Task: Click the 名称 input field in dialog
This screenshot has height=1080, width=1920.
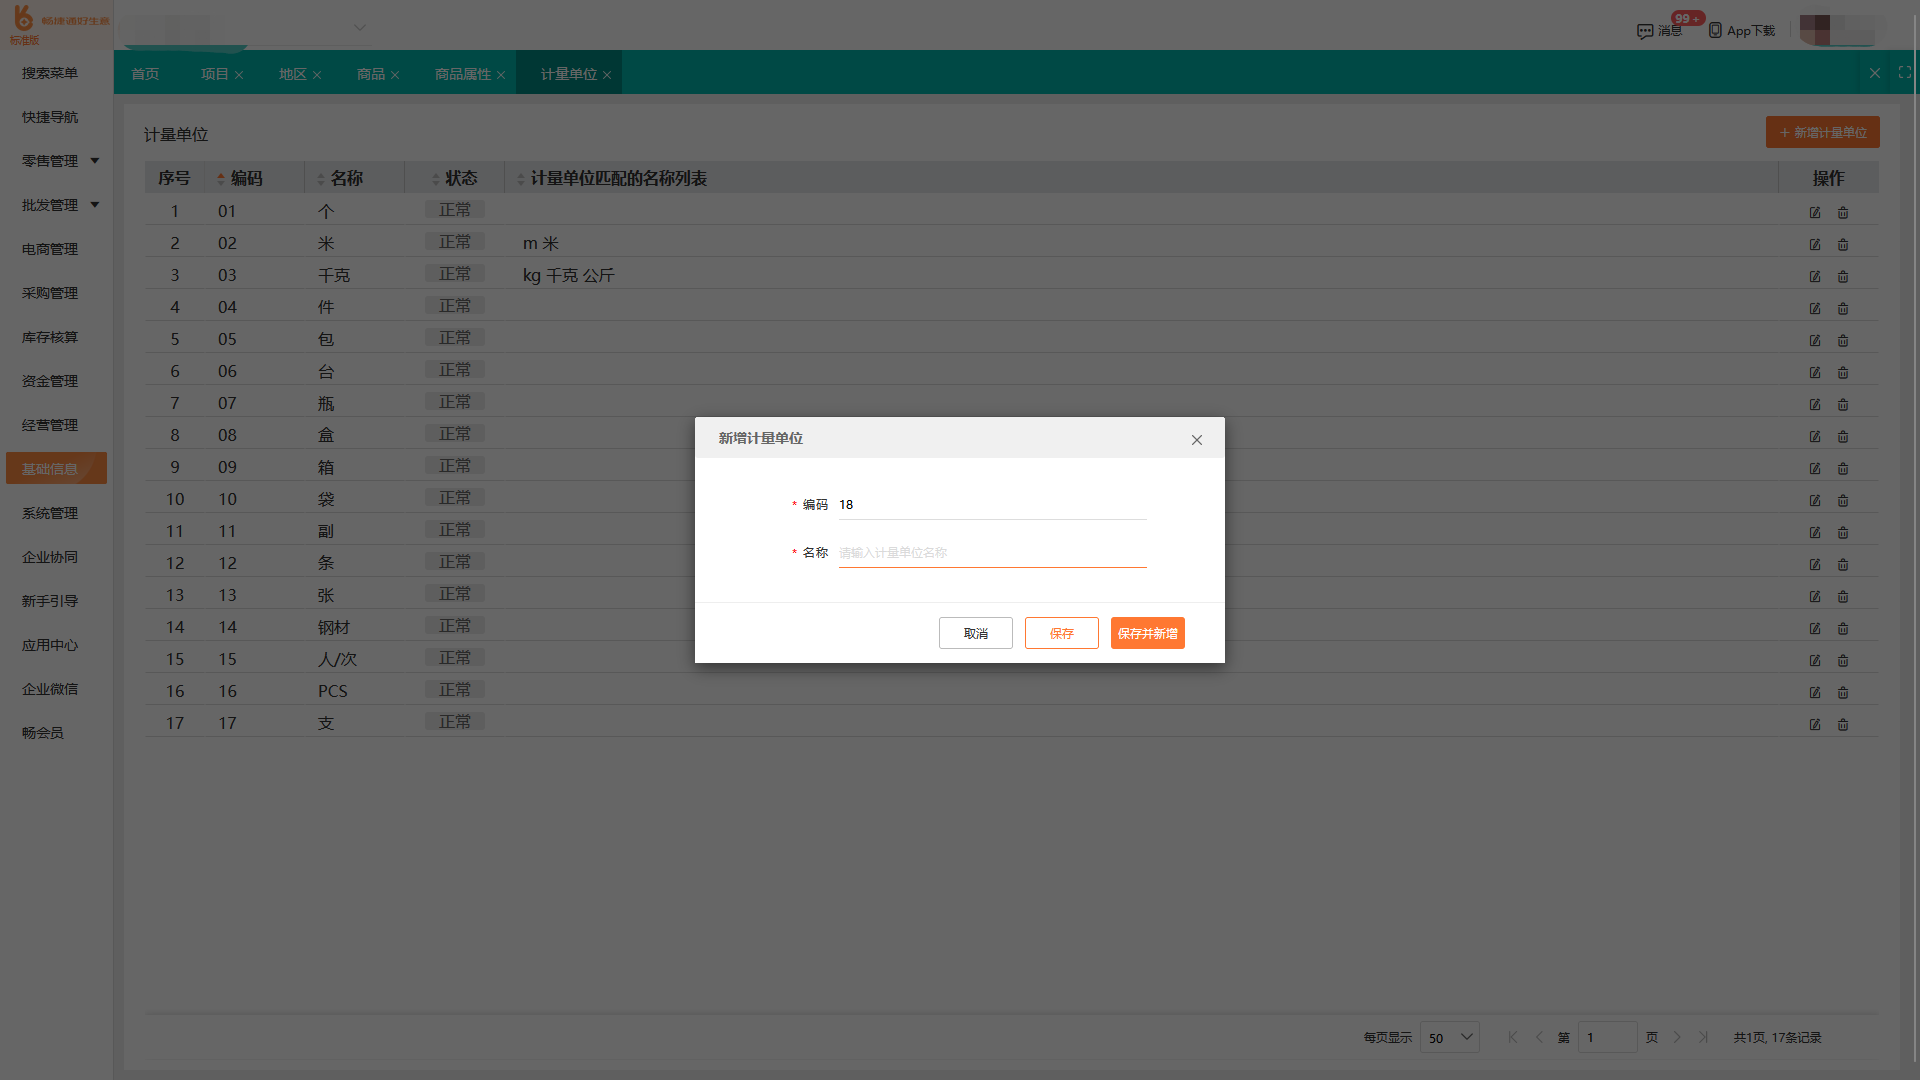Action: point(990,553)
